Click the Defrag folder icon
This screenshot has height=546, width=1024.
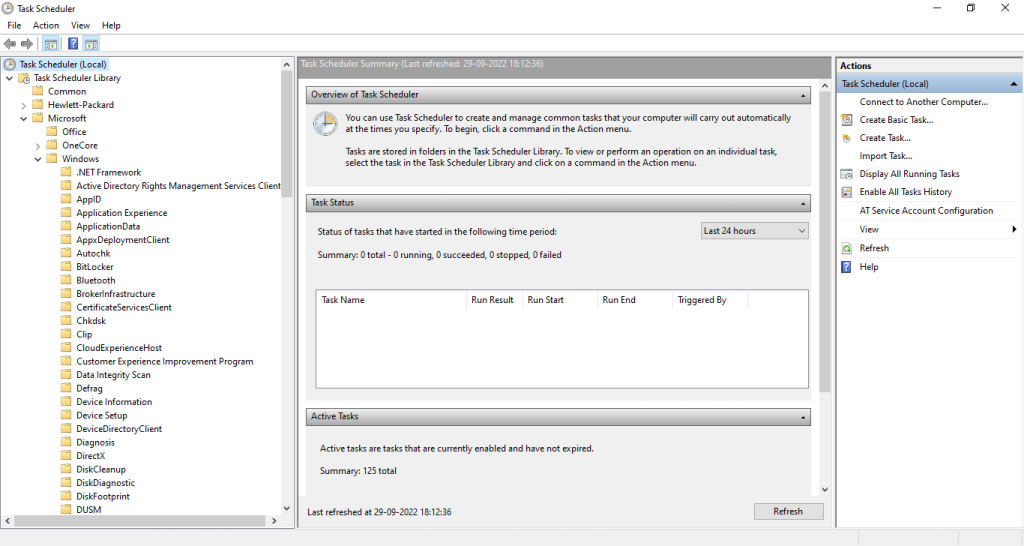tap(66, 388)
